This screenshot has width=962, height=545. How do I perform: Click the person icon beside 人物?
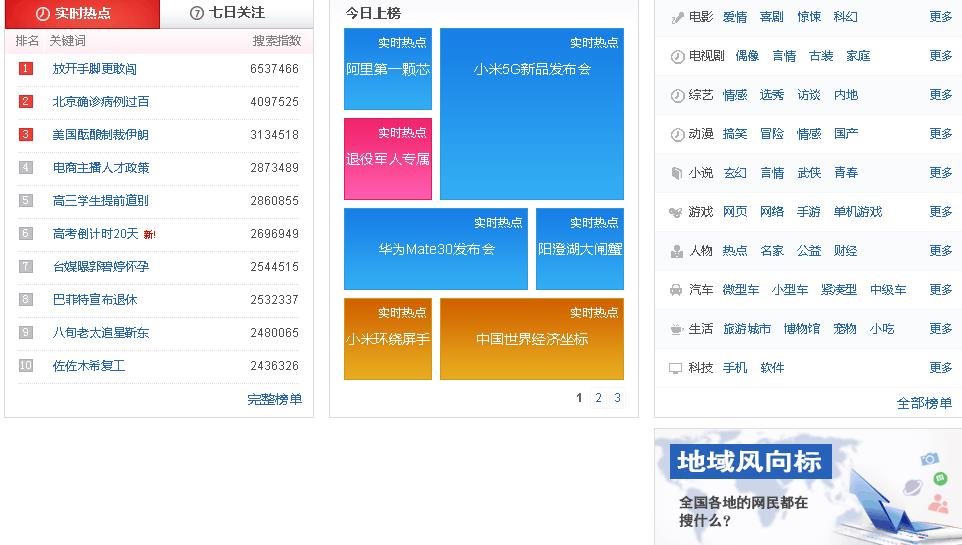(677, 251)
